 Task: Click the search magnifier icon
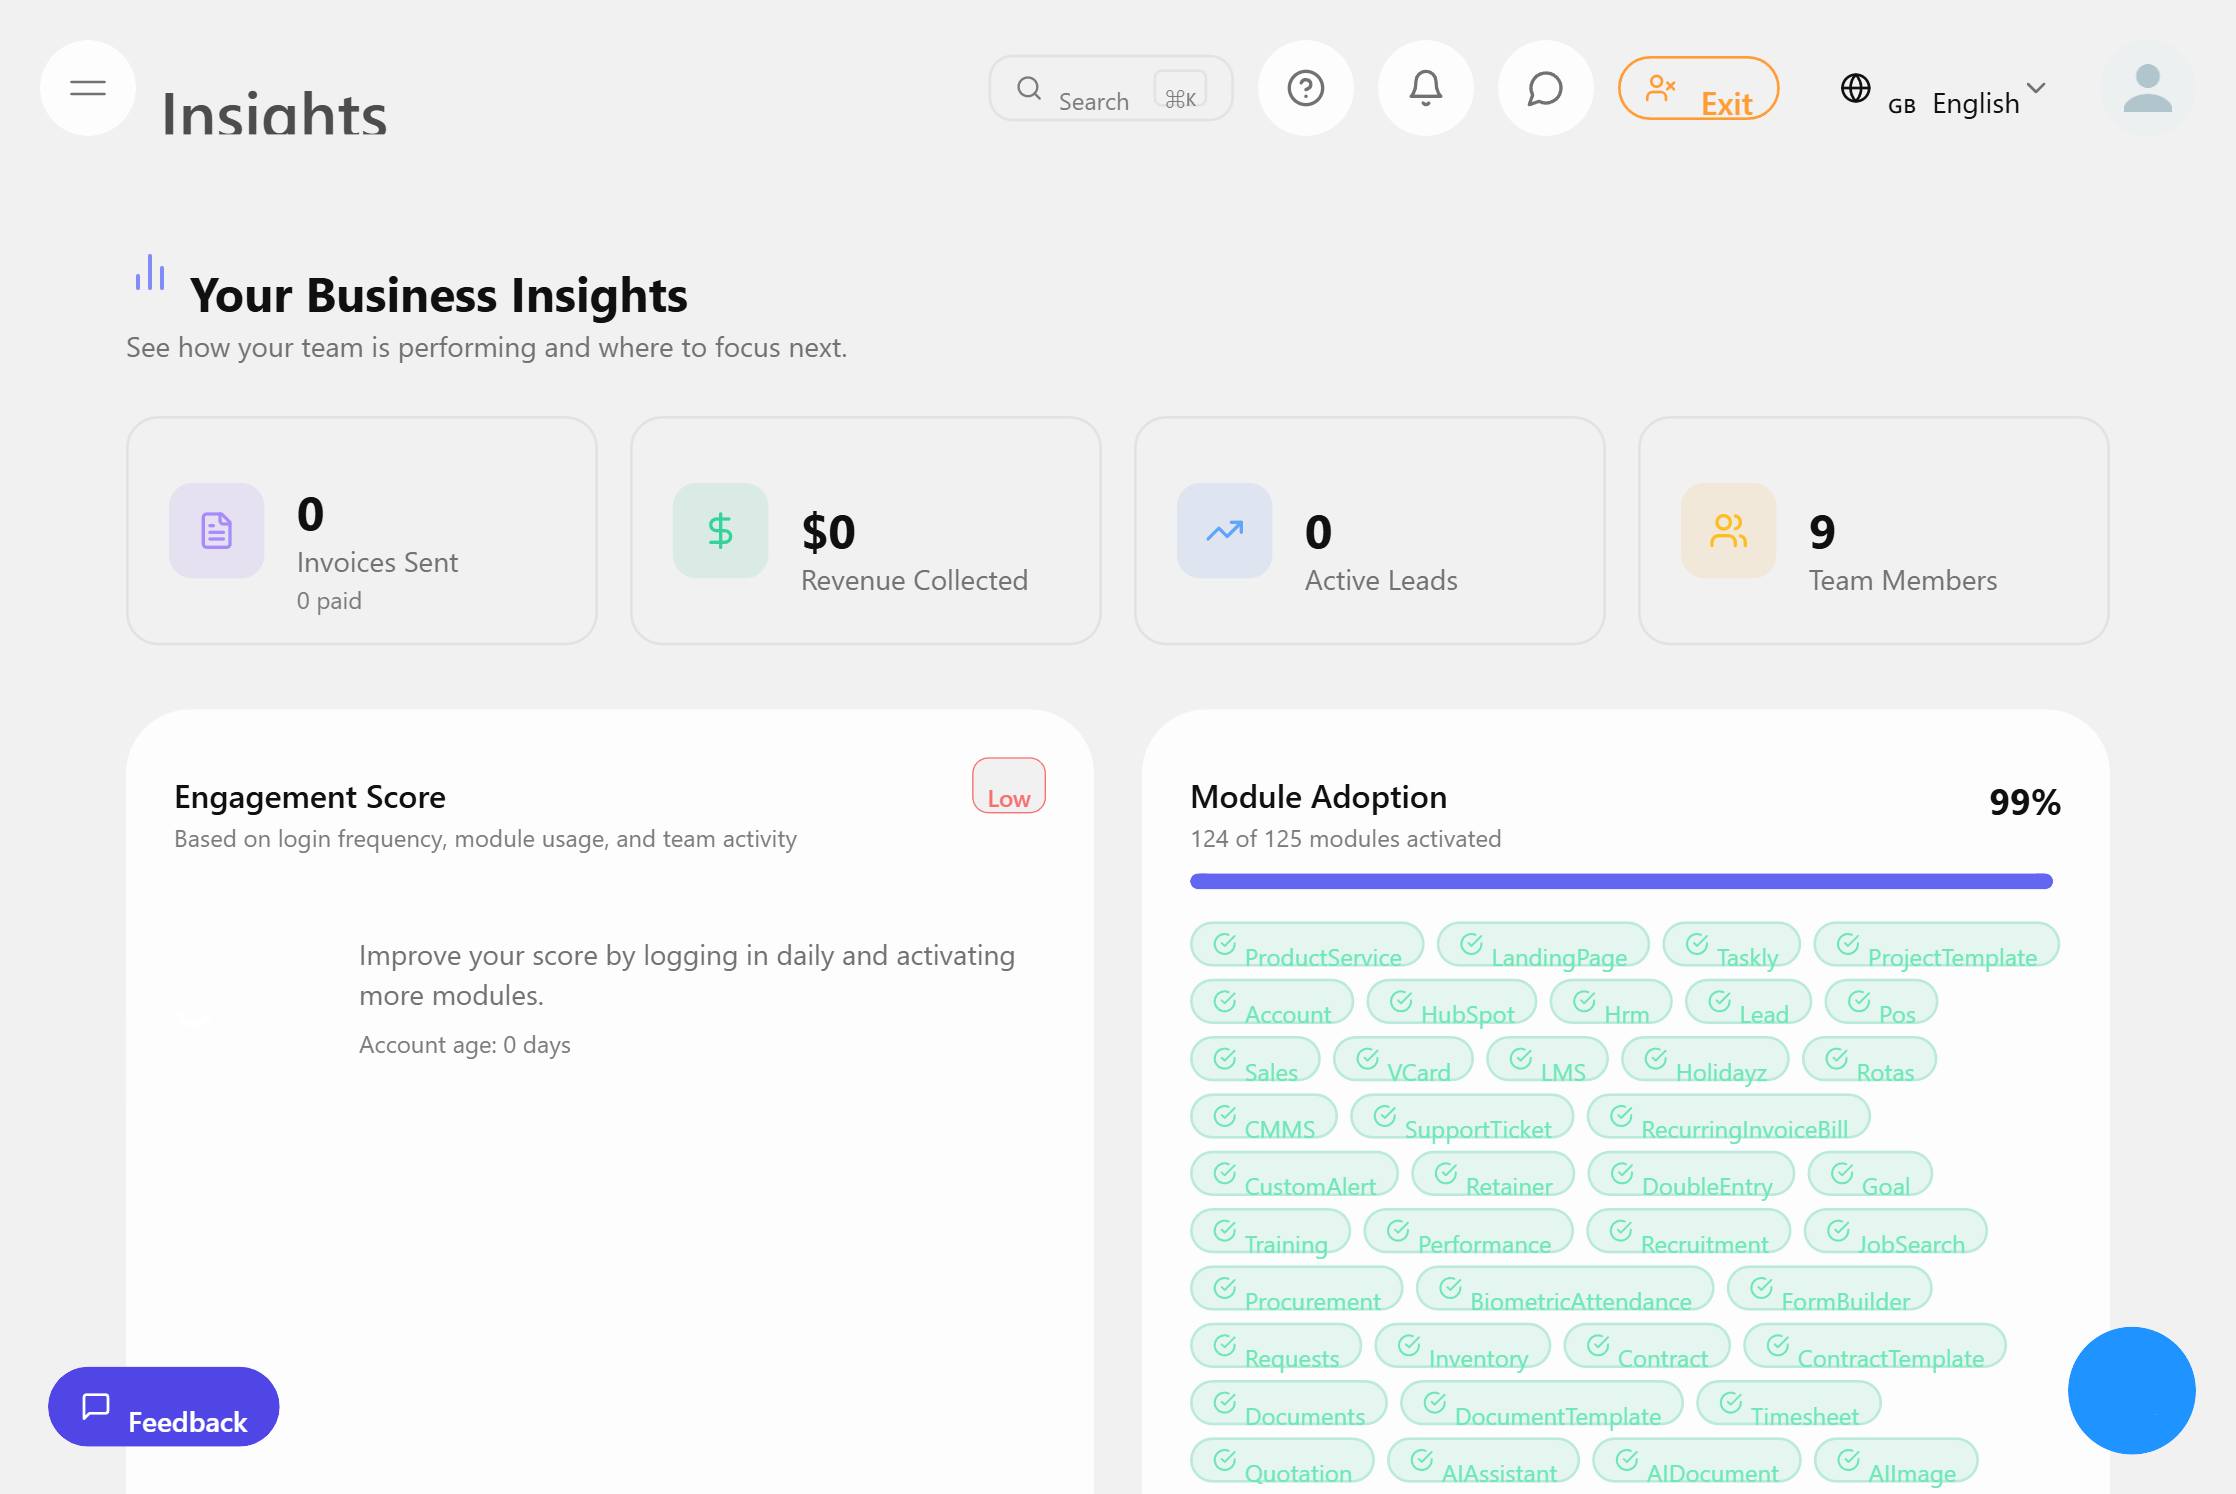(x=1028, y=88)
